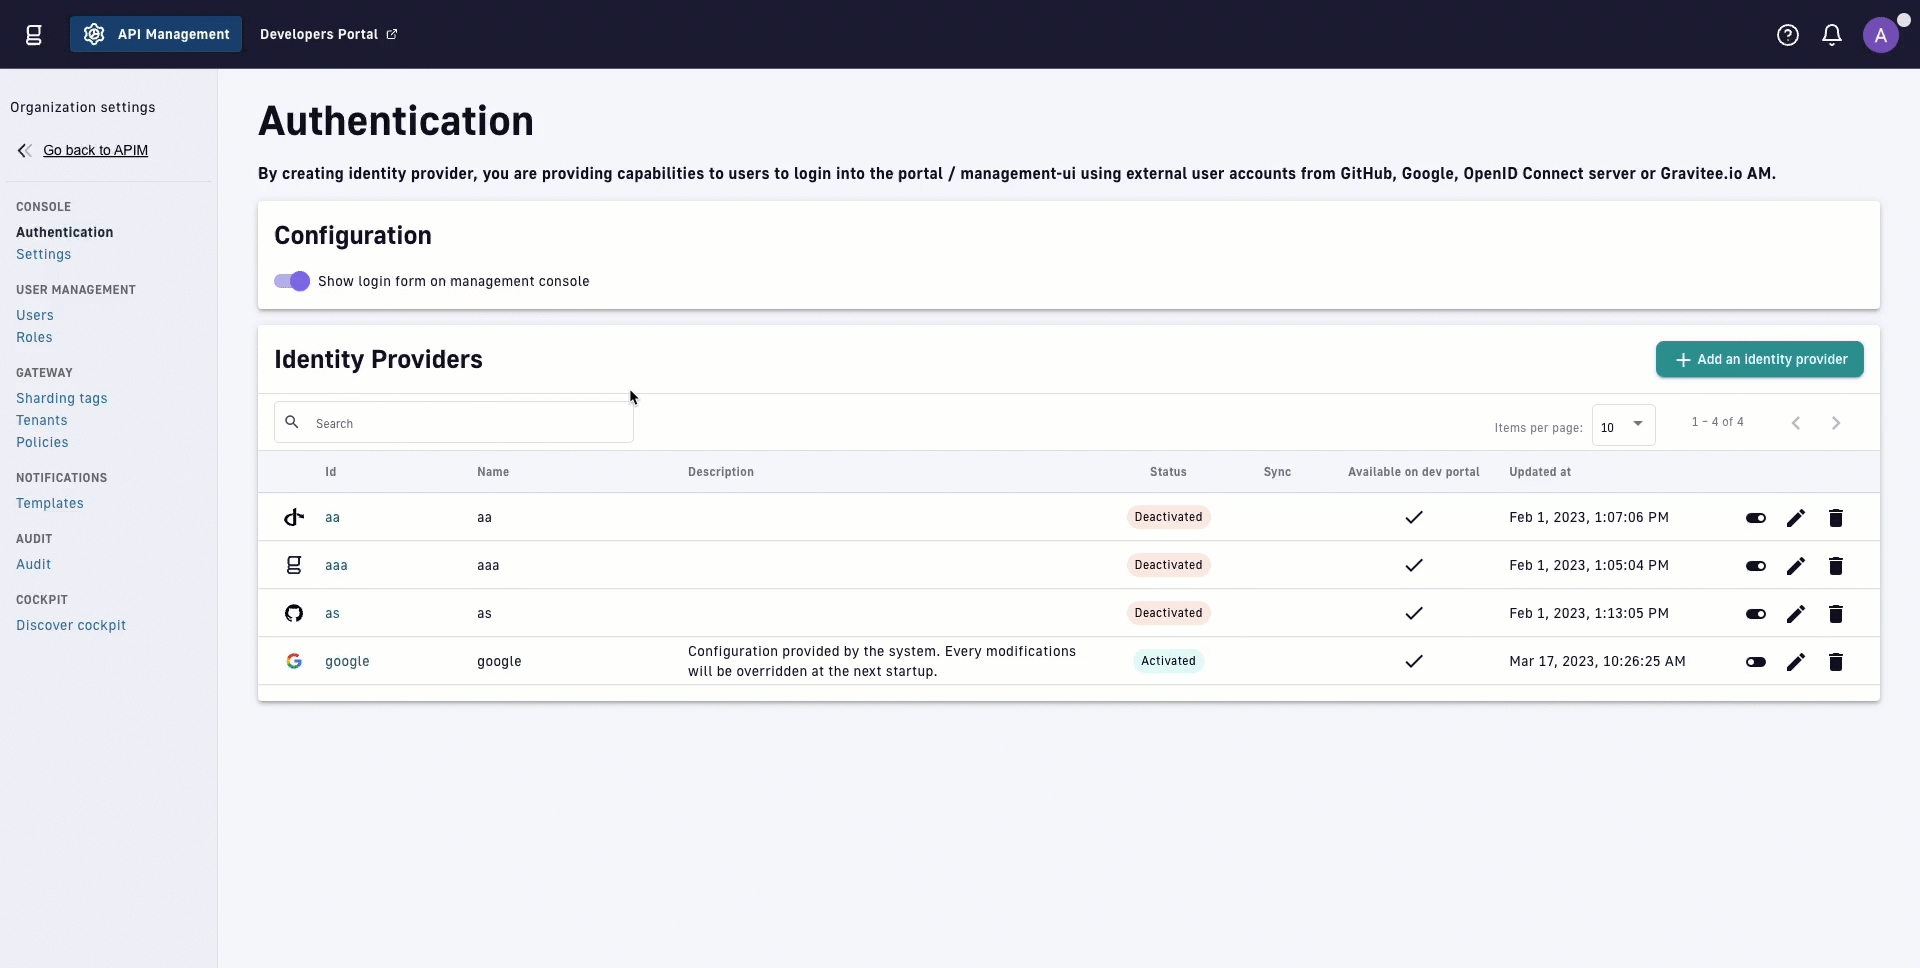Screen dimensions: 1920x968
Task: Go to the previous page of providers
Action: point(1795,423)
